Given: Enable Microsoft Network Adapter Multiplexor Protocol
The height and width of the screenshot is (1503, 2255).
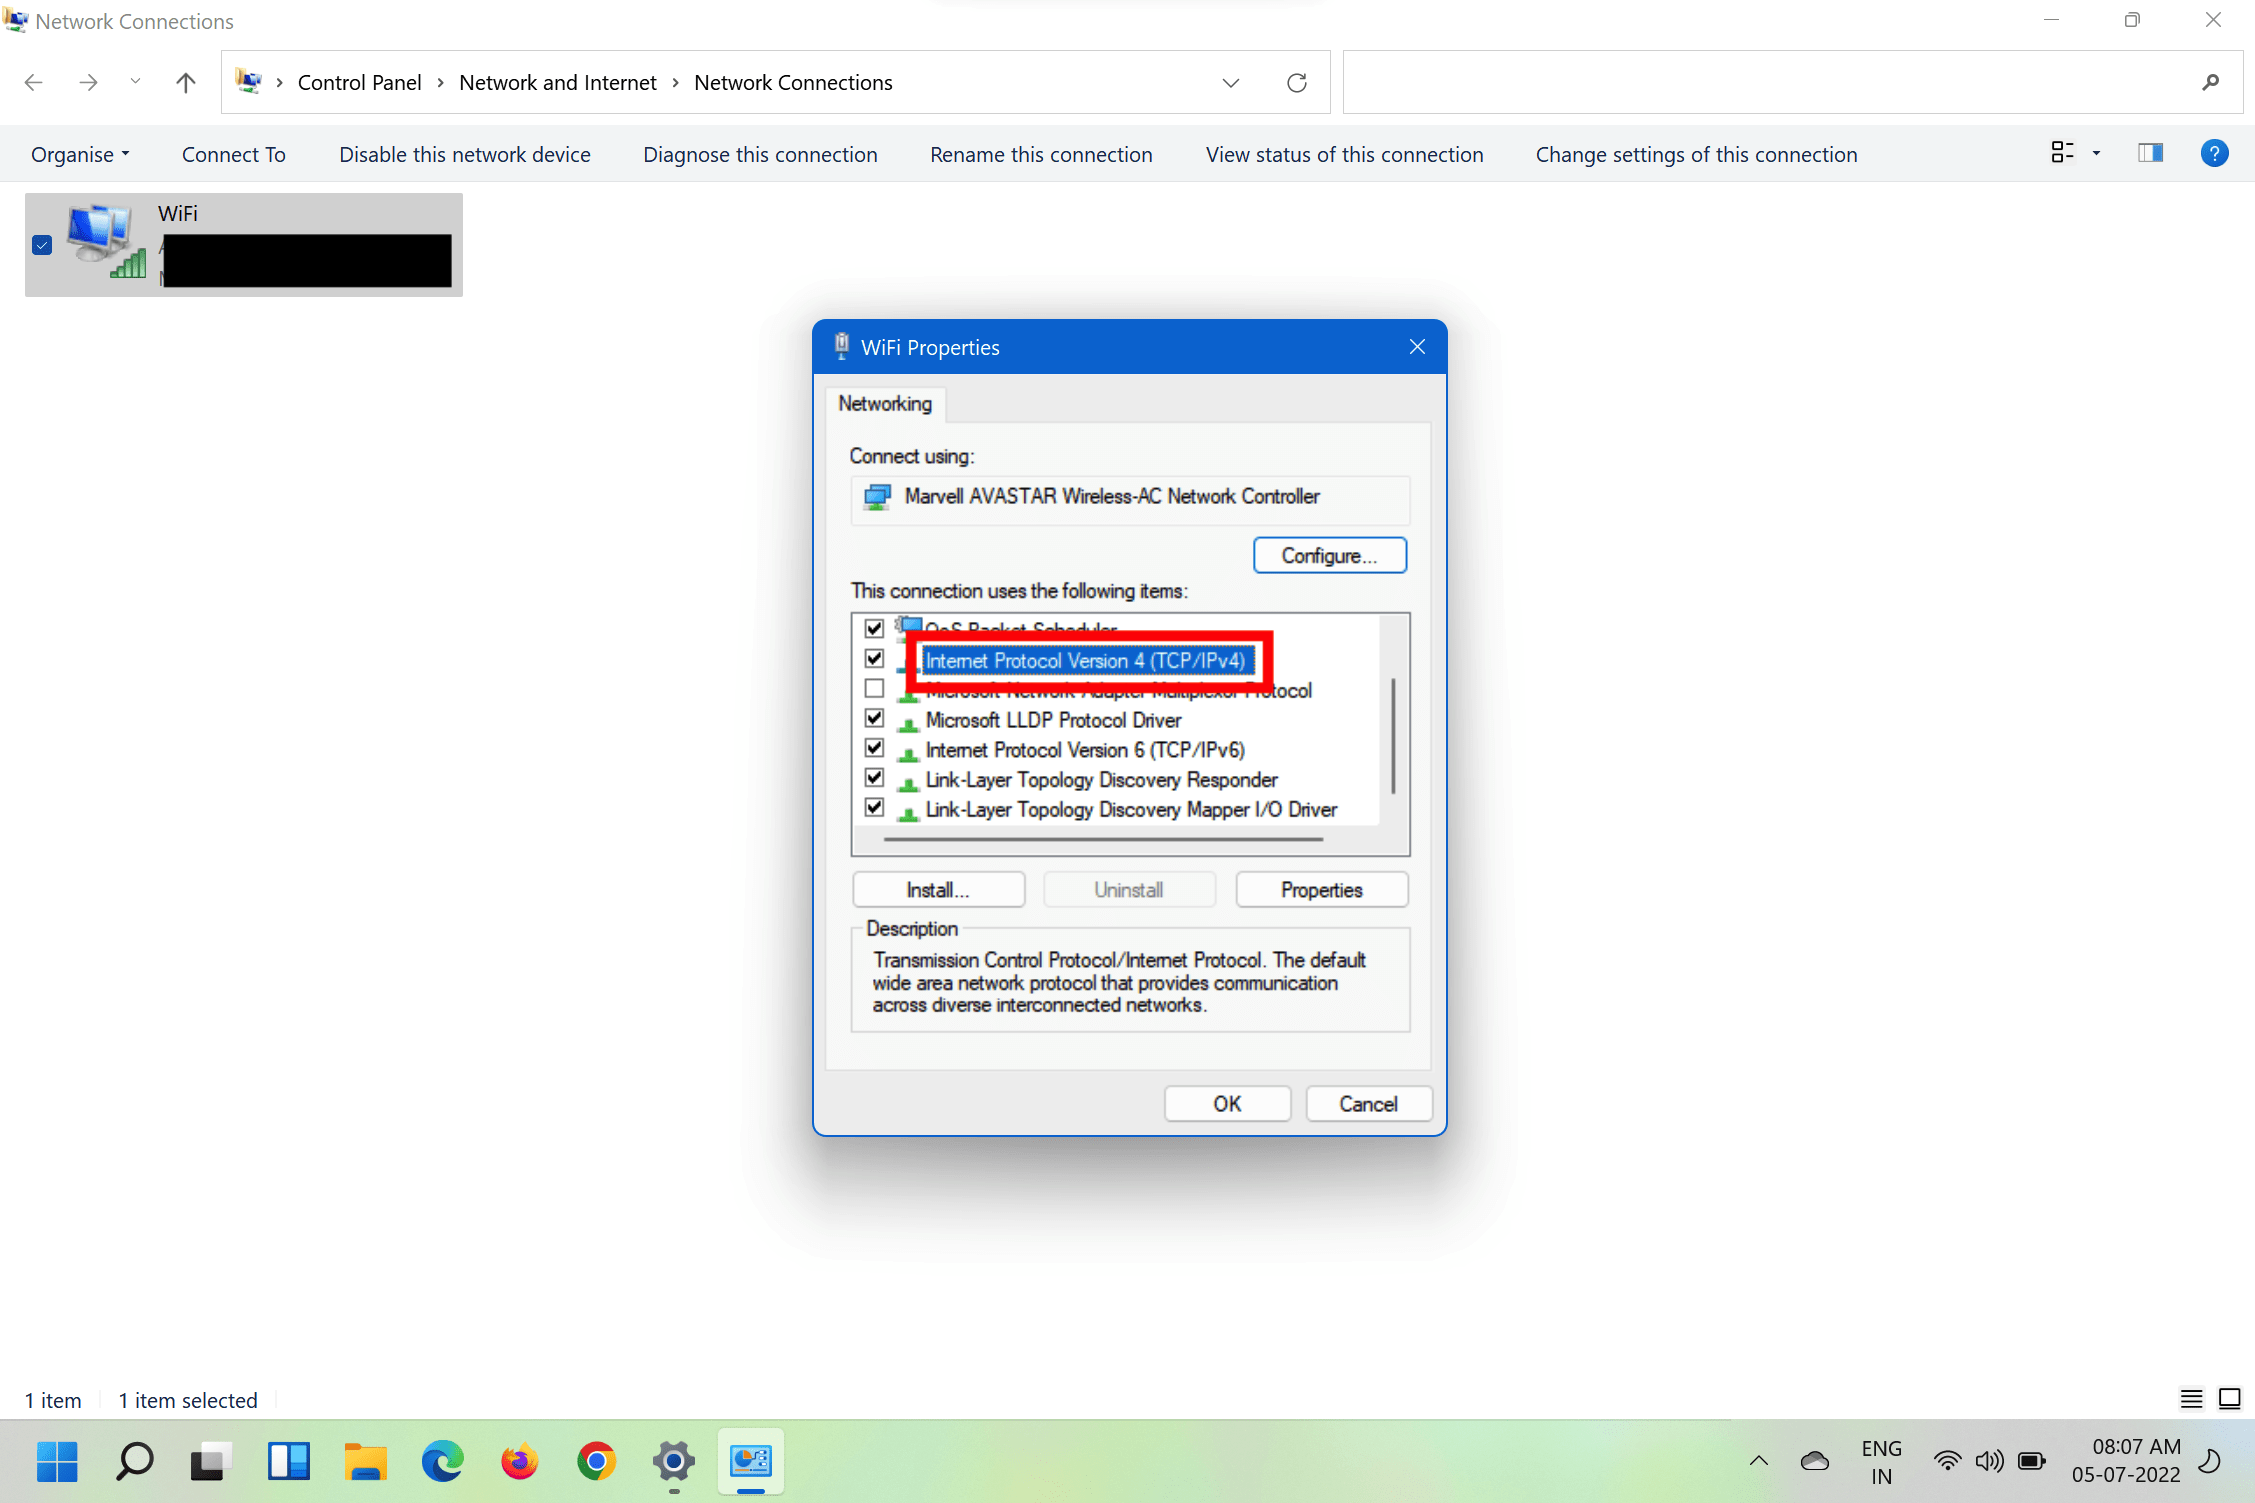Looking at the screenshot, I should (874, 687).
